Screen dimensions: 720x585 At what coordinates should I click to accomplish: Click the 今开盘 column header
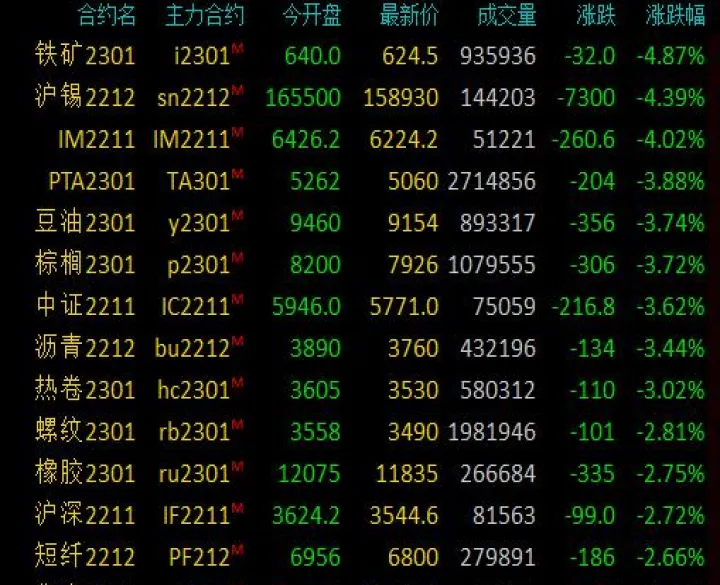tap(311, 15)
